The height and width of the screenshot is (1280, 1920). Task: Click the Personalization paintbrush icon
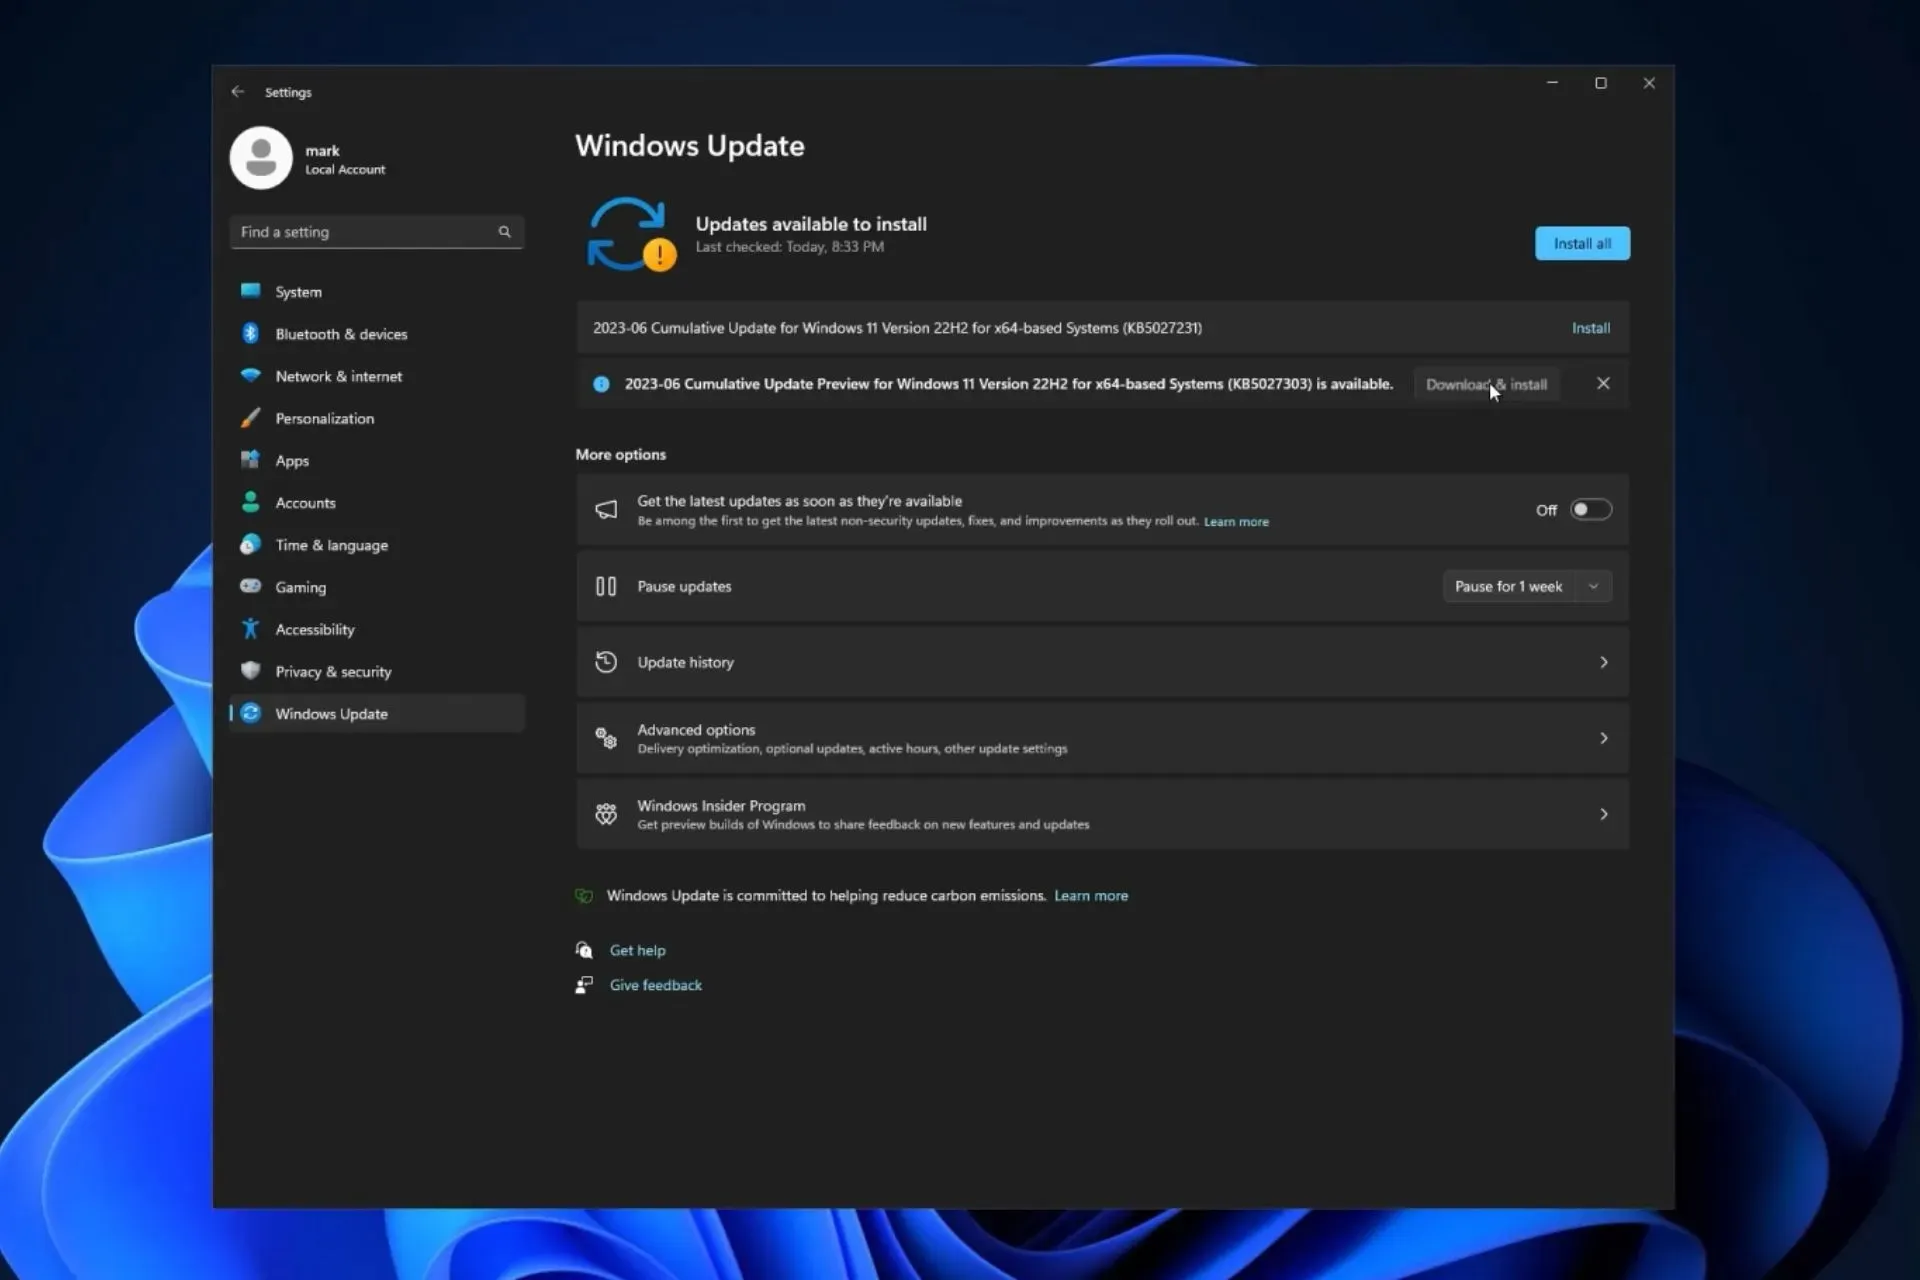coord(251,418)
